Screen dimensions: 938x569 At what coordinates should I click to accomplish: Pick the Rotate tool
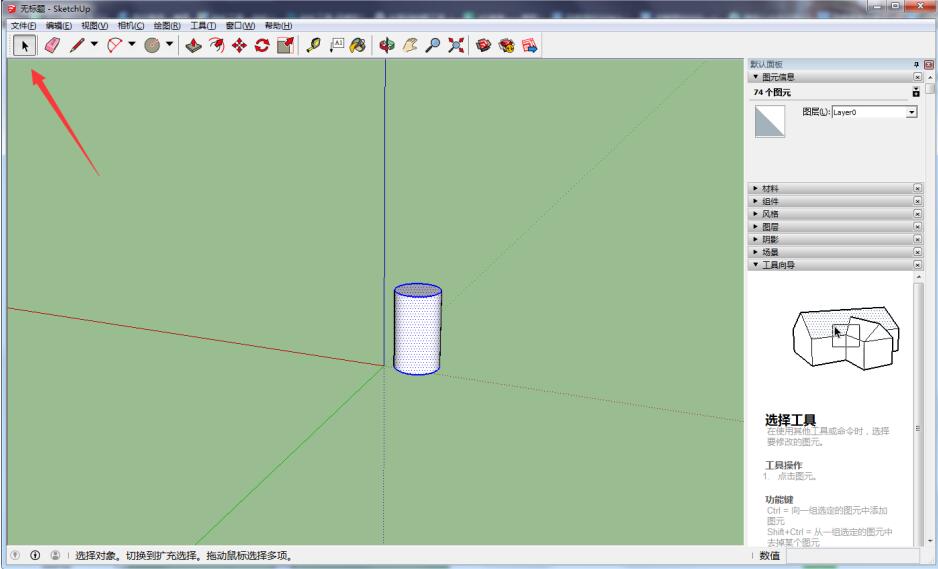coord(262,45)
